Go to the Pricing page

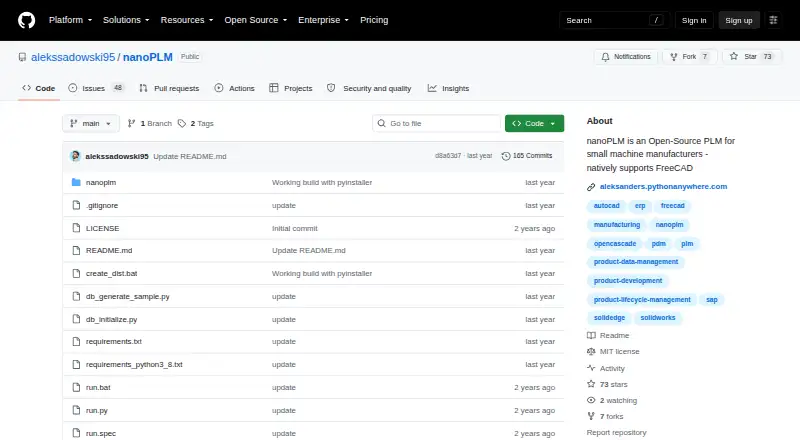click(x=374, y=20)
